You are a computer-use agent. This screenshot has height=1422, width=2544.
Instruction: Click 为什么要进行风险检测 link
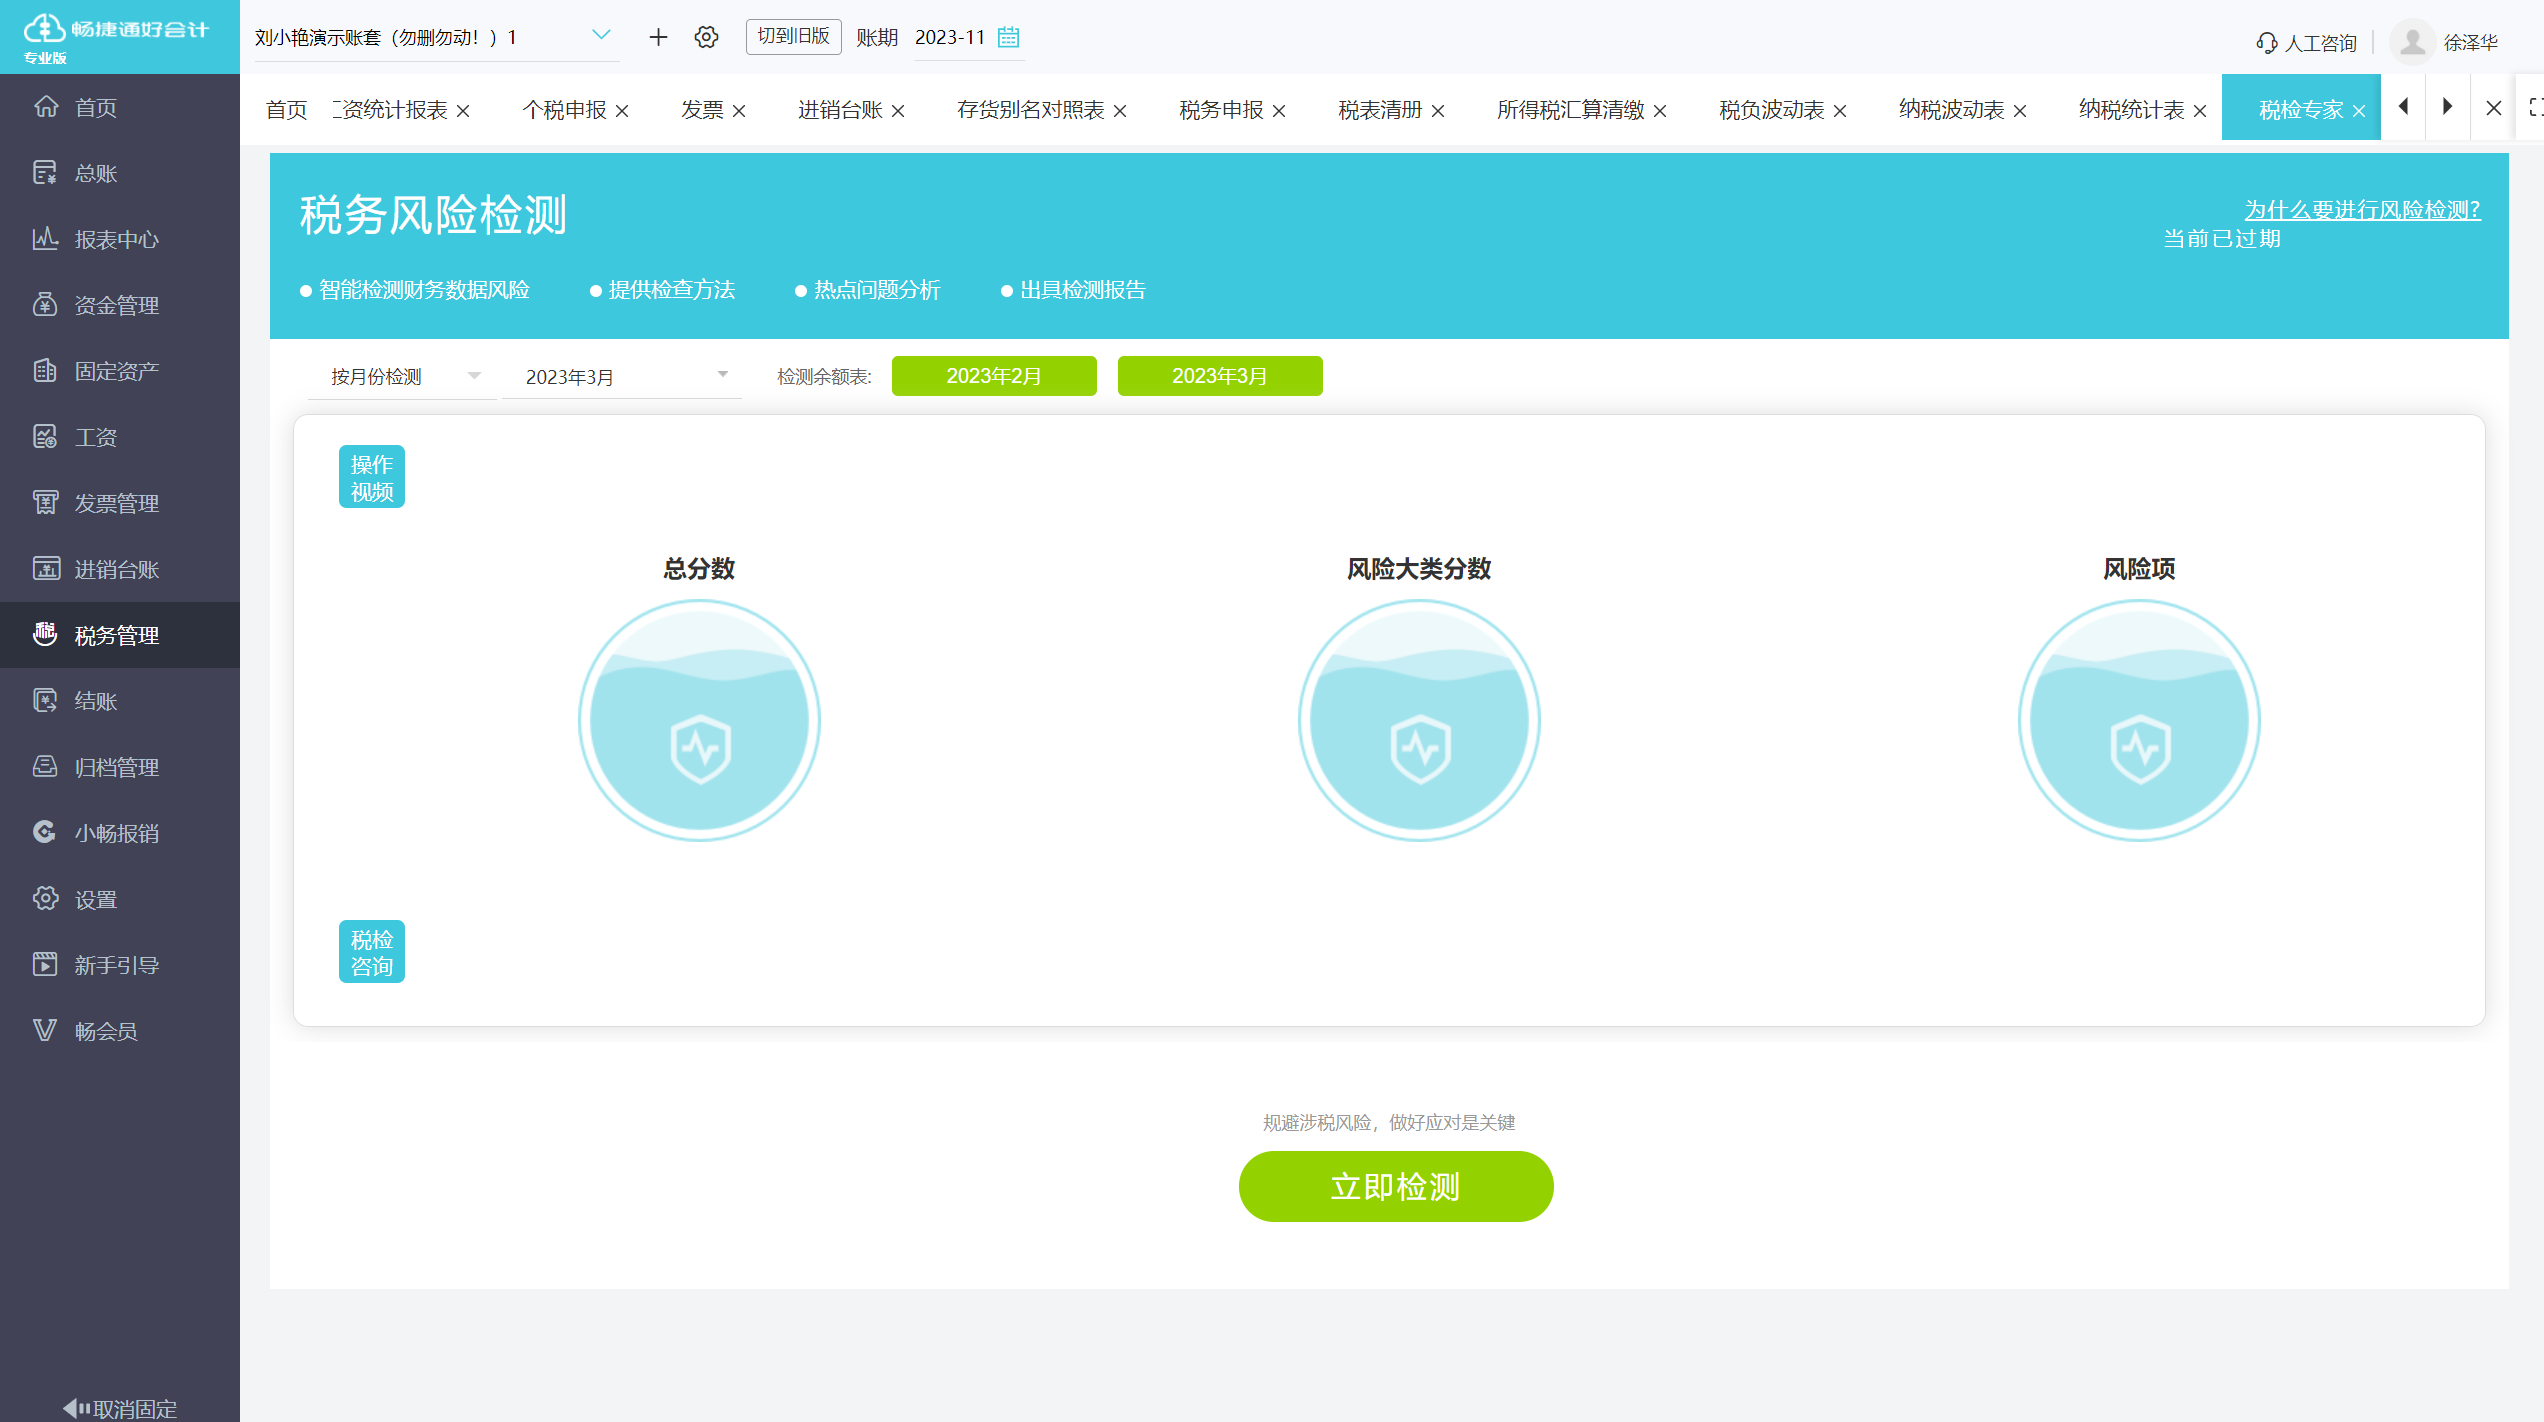tap(2361, 206)
